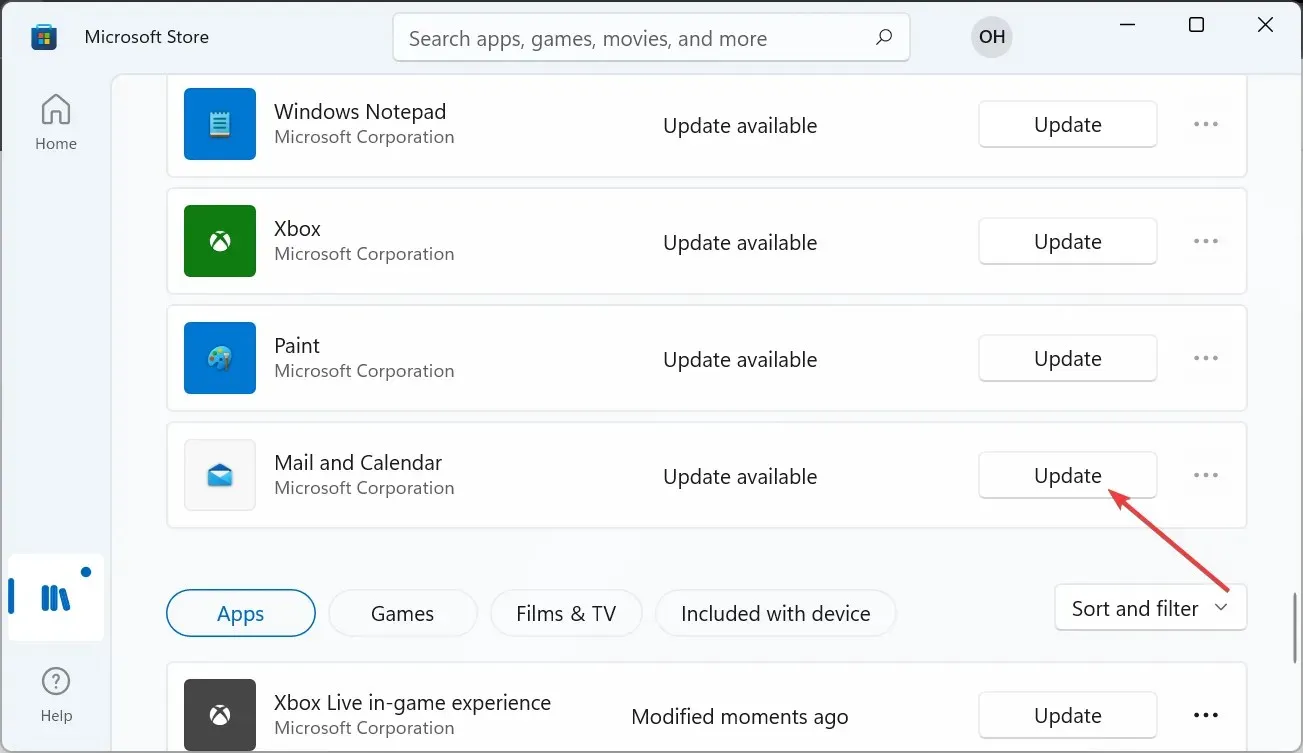Click the search magnifier icon
Image resolution: width=1303 pixels, height=753 pixels.
(x=883, y=38)
